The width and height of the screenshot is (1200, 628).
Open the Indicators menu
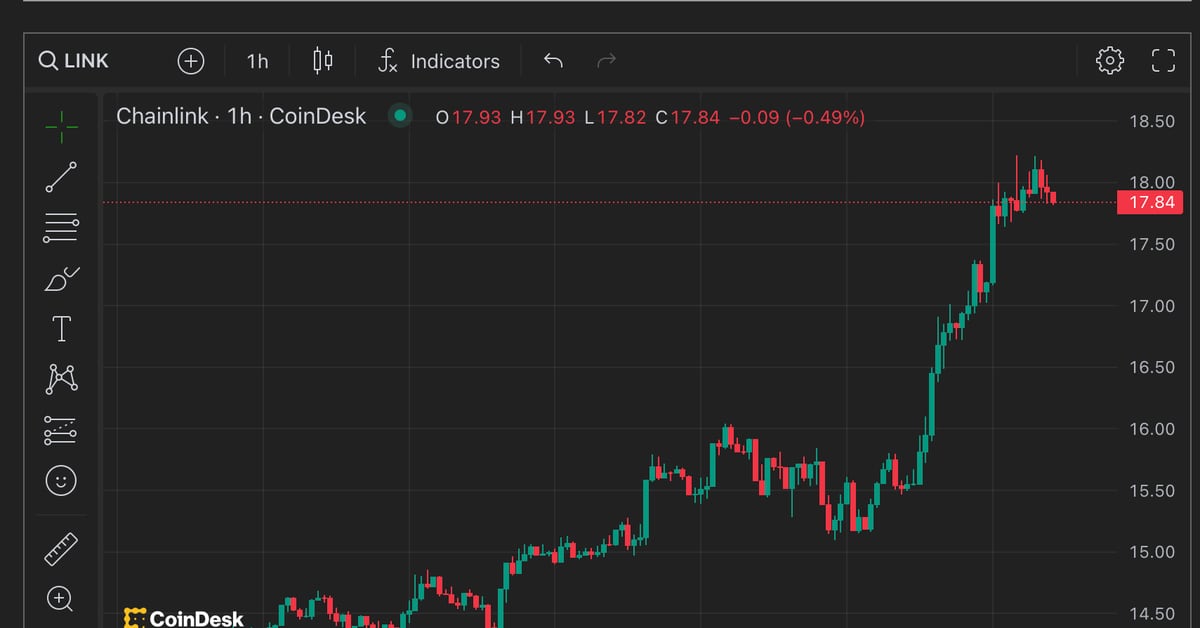439,61
